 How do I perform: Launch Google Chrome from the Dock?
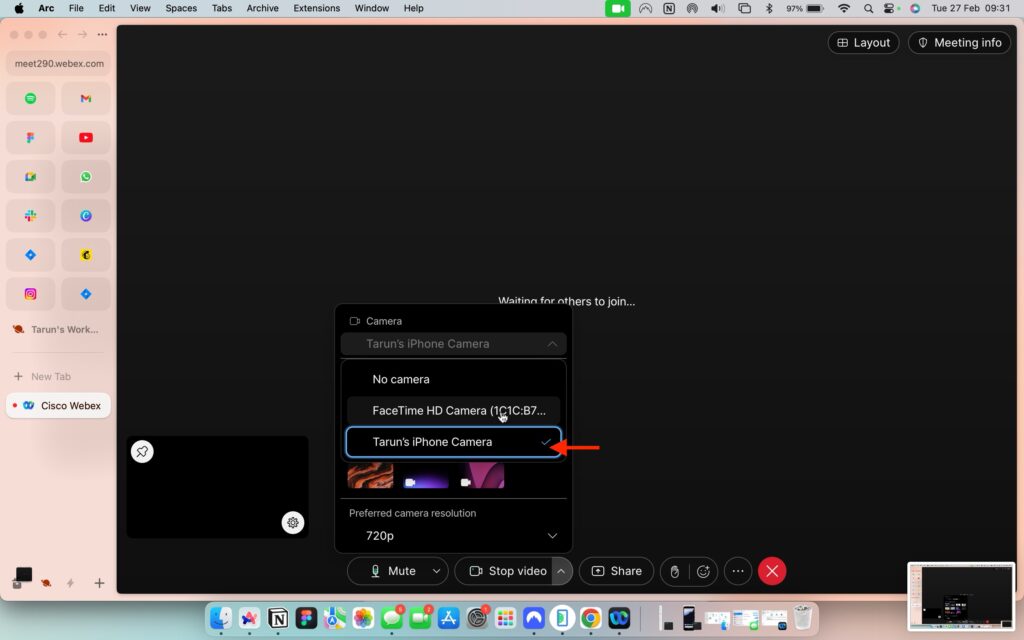pos(591,617)
